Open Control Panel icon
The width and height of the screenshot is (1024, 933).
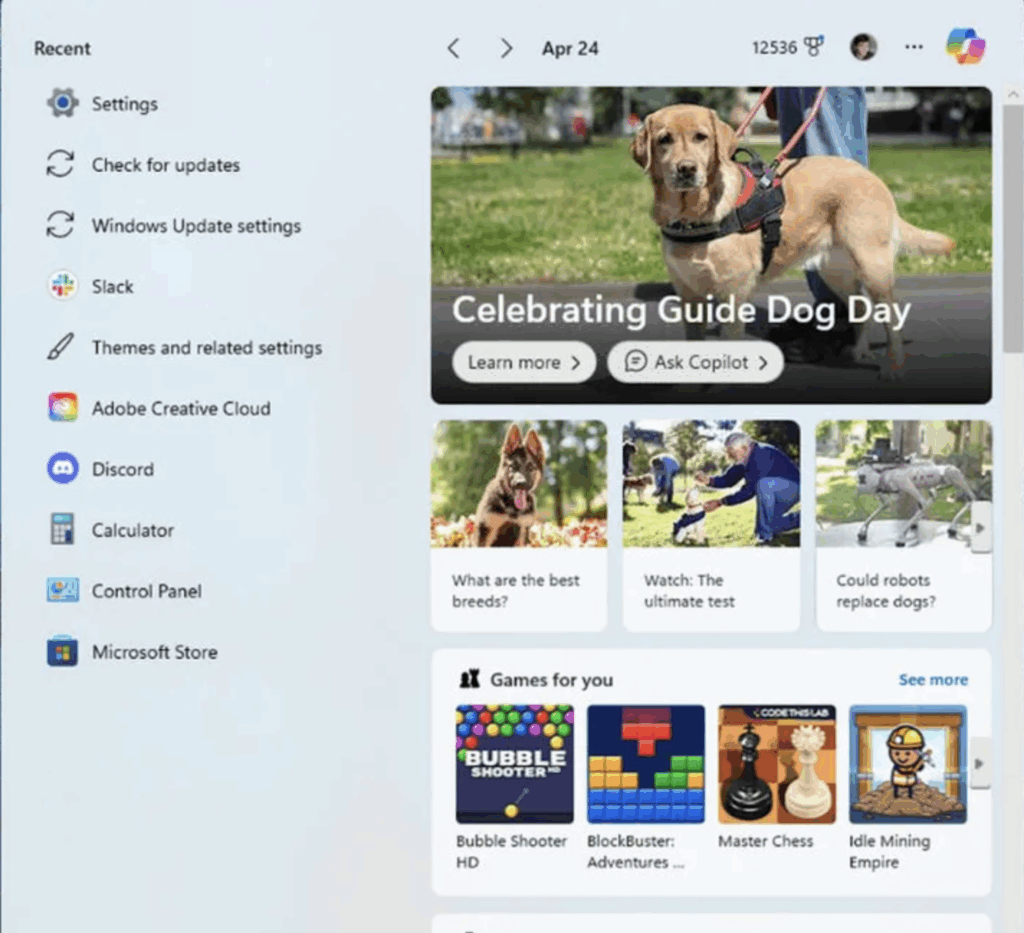62,591
